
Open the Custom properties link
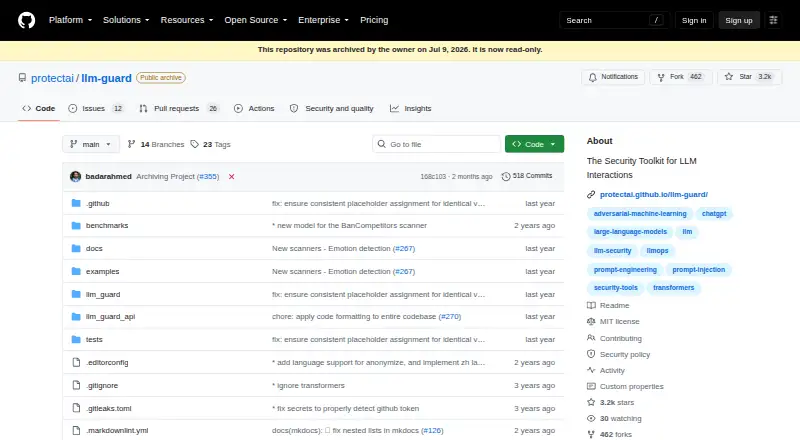[632, 386]
